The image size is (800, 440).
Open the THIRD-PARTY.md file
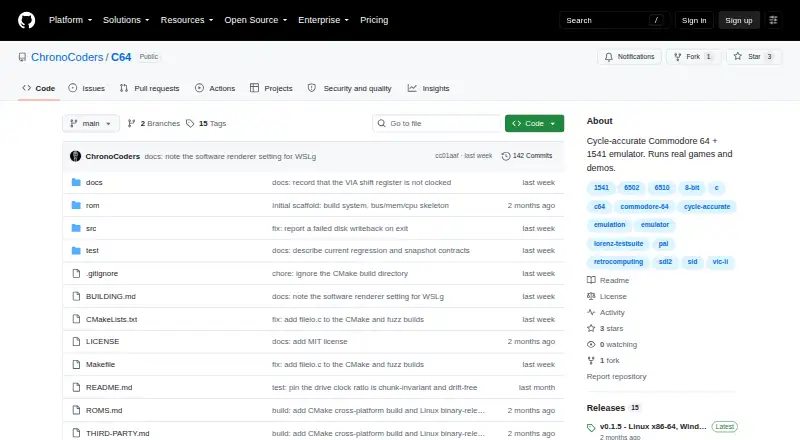pyautogui.click(x=118, y=433)
